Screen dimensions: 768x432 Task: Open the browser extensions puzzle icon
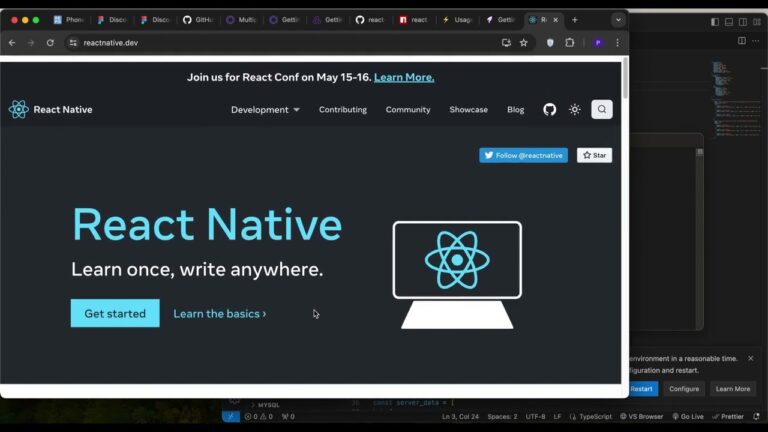570,43
